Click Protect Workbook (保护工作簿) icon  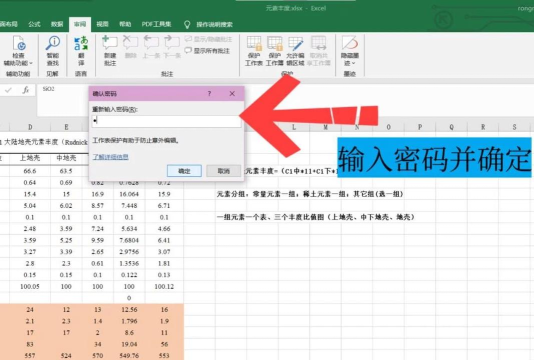tap(274, 51)
